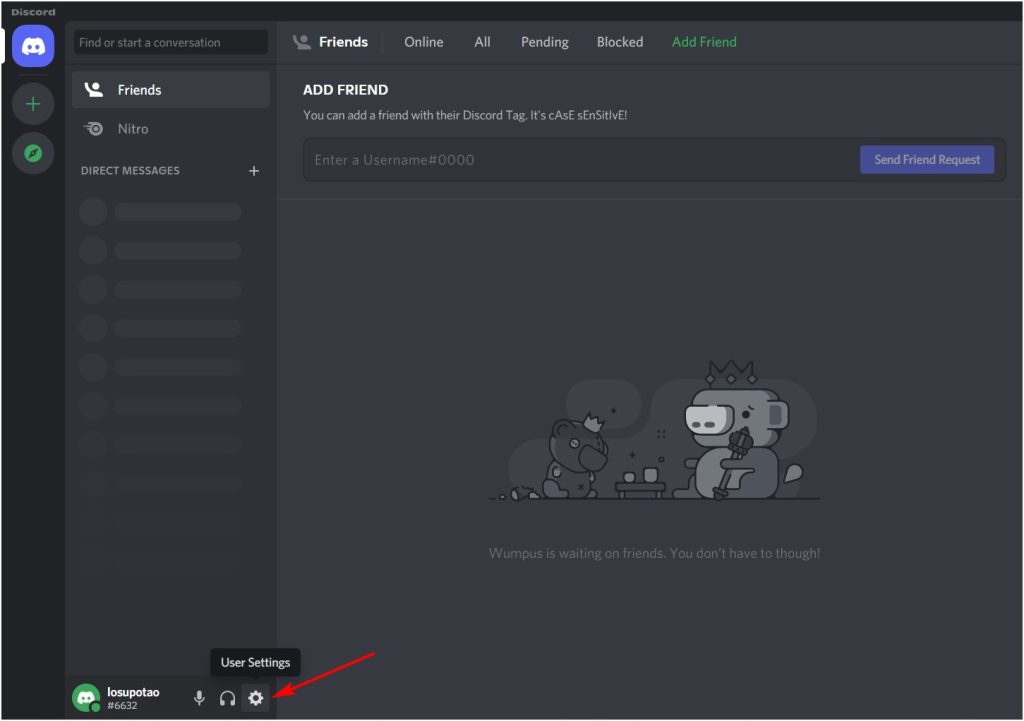
Task: Create a DM with the plus icon
Action: coord(254,170)
